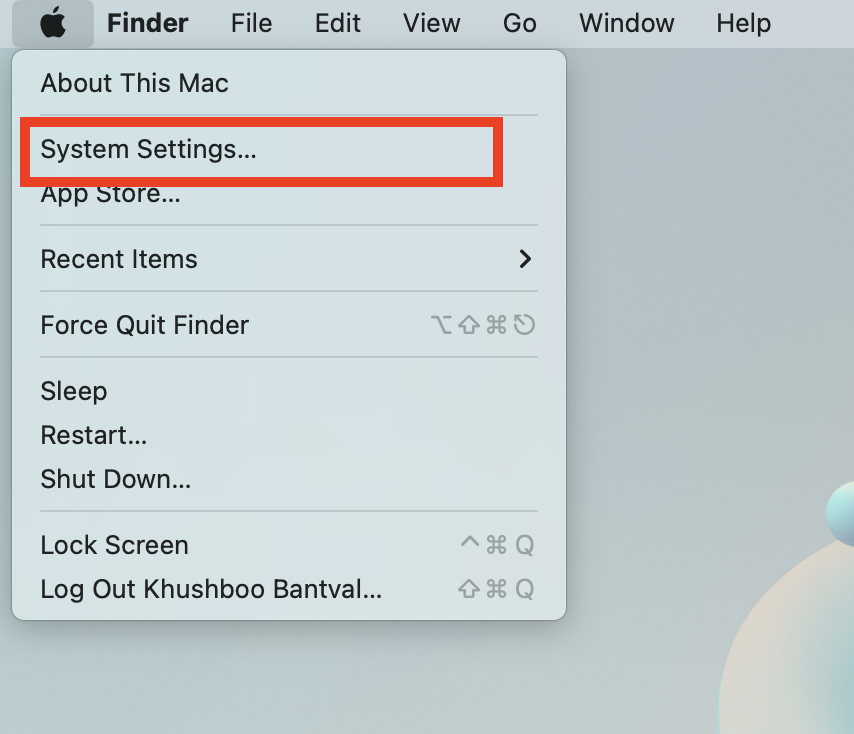The height and width of the screenshot is (734, 854).
Task: Click the Force Quit keyboard shortcut symbols
Action: [483, 325]
